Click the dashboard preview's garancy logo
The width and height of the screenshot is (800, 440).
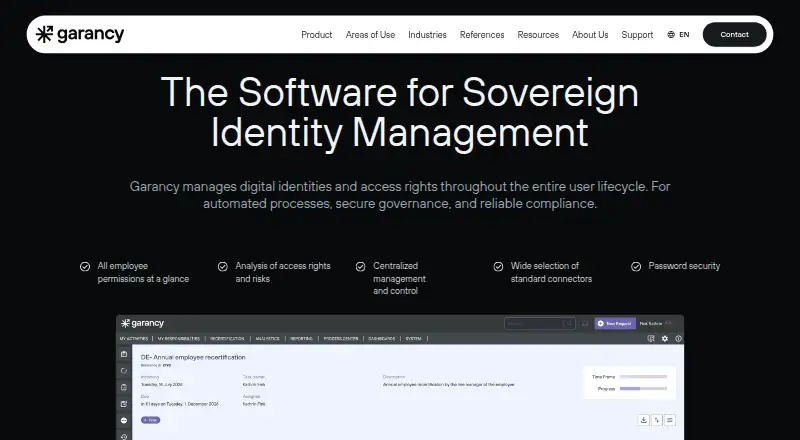pos(142,323)
